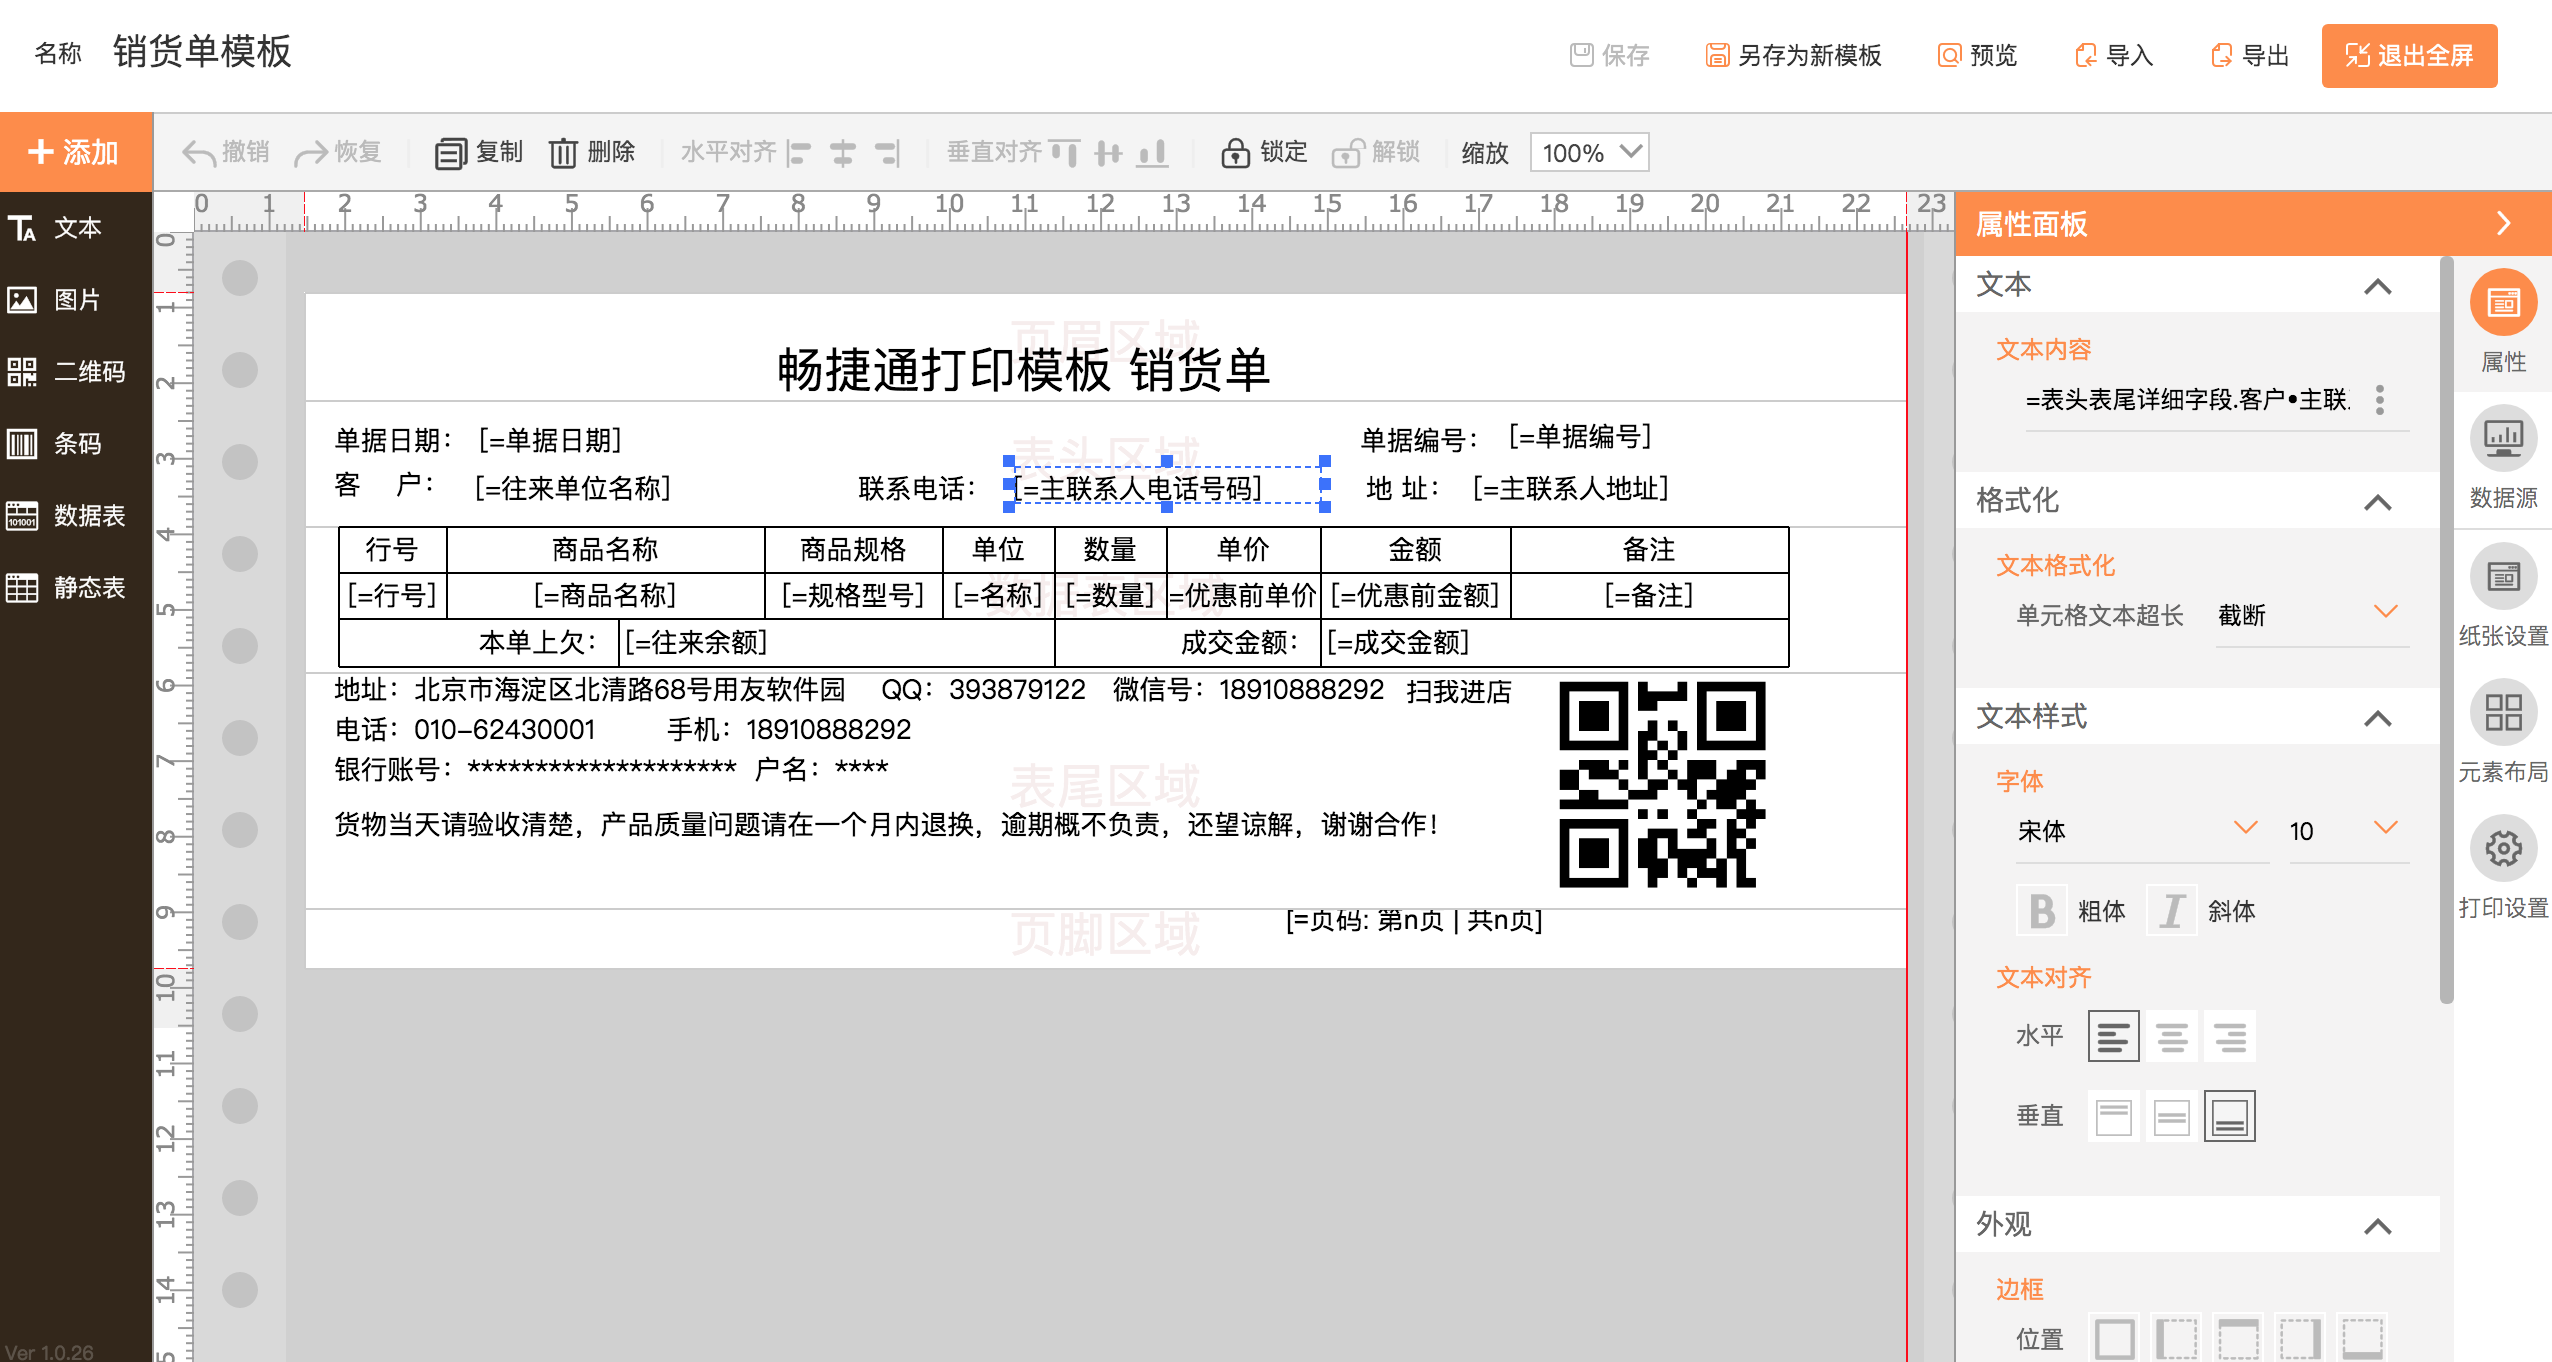This screenshot has height=1362, width=2552.
Task: Toggle 斜体 formatting for text
Action: coord(2169,911)
